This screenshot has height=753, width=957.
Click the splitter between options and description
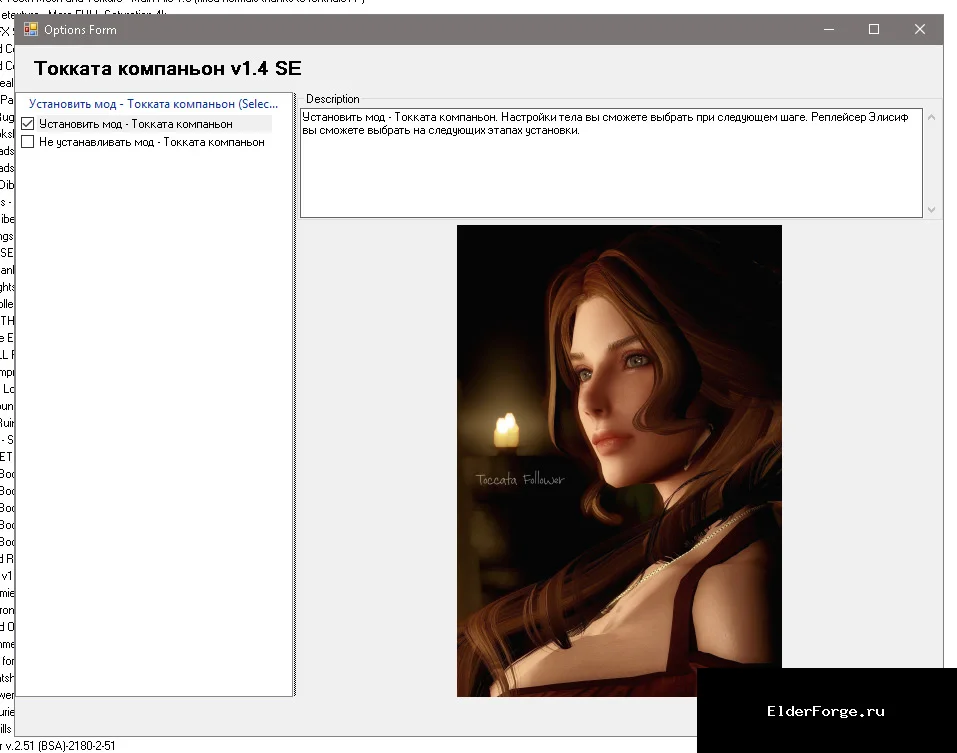coord(296,400)
